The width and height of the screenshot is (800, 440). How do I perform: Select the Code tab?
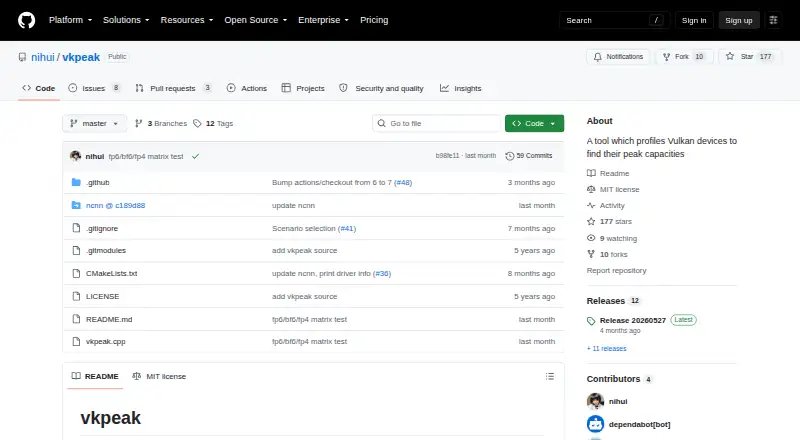pyautogui.click(x=39, y=88)
